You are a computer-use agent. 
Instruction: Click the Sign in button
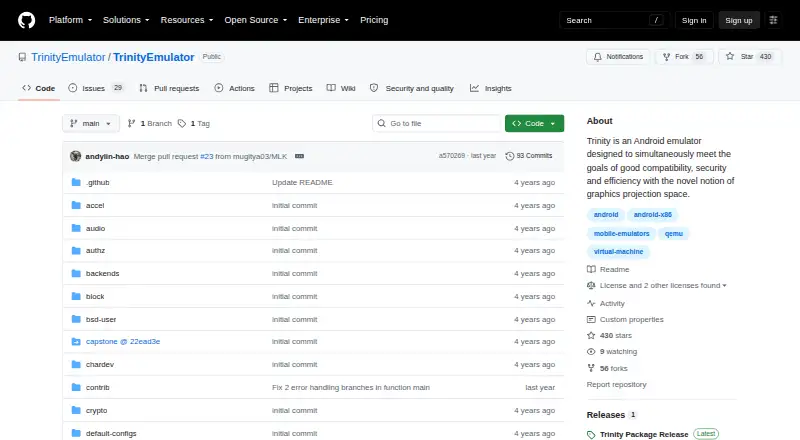(x=694, y=20)
